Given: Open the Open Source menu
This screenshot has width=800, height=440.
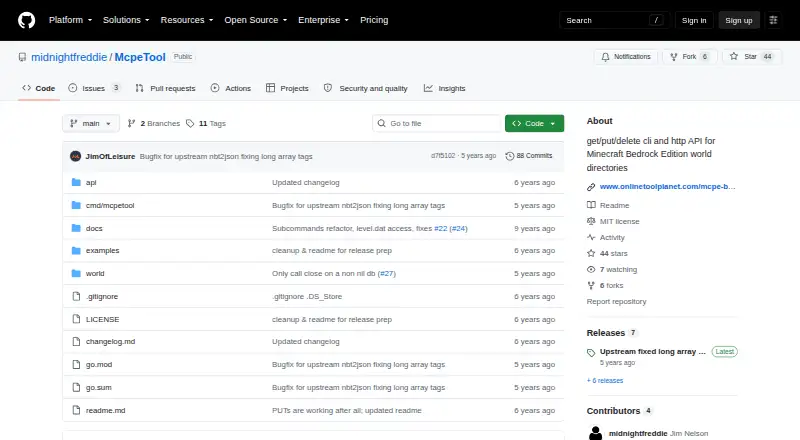Looking at the screenshot, I should (256, 20).
